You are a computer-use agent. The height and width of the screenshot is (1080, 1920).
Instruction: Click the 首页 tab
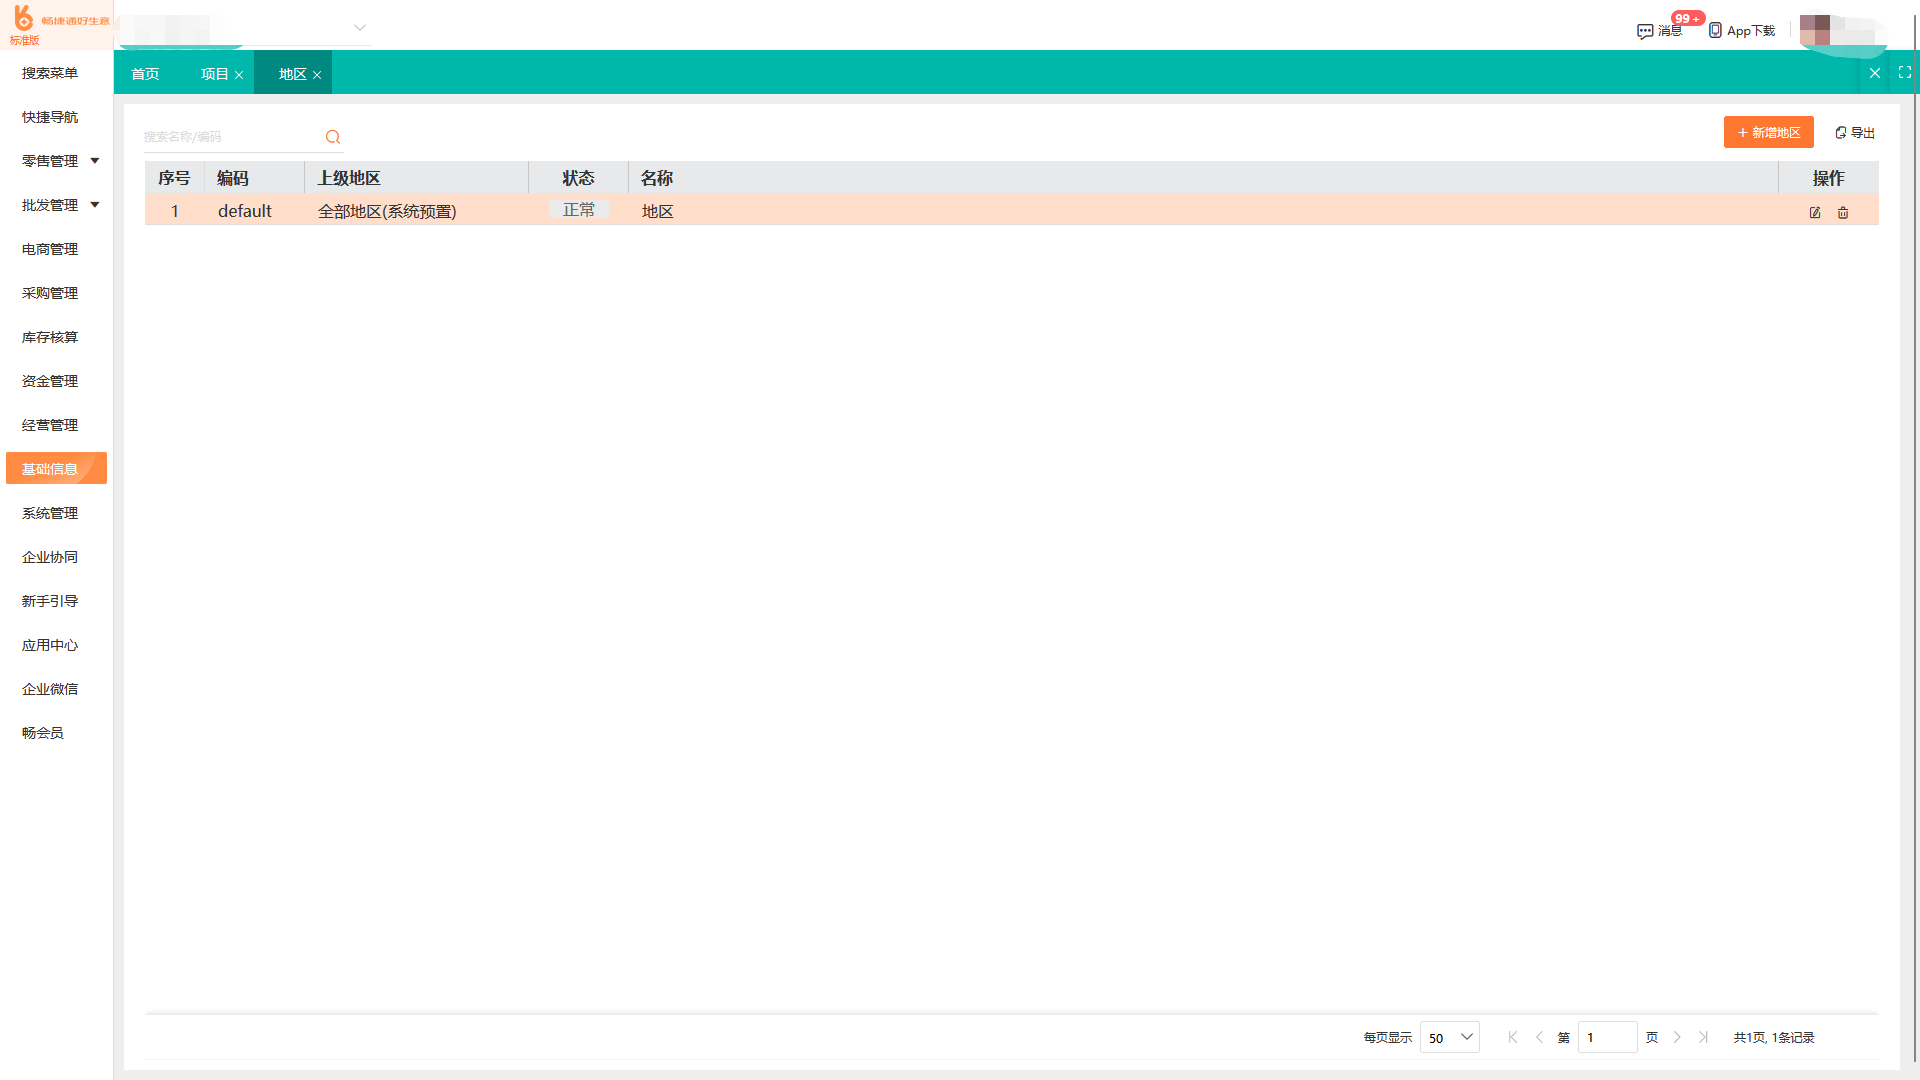(145, 74)
